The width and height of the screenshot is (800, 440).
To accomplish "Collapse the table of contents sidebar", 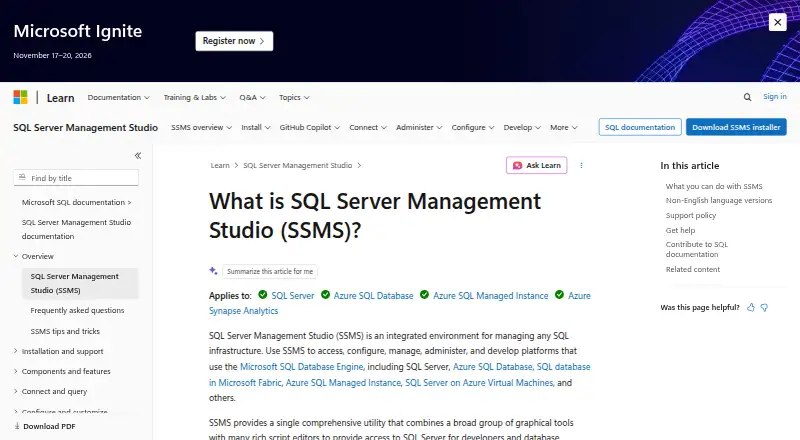I will tap(138, 155).
